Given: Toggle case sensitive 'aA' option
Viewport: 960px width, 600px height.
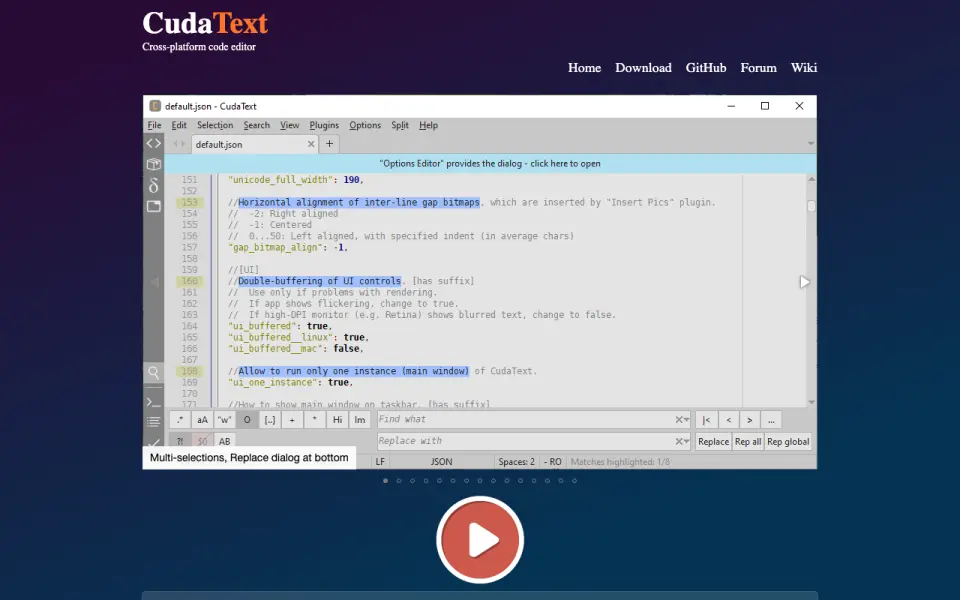Looking at the screenshot, I should coord(202,420).
